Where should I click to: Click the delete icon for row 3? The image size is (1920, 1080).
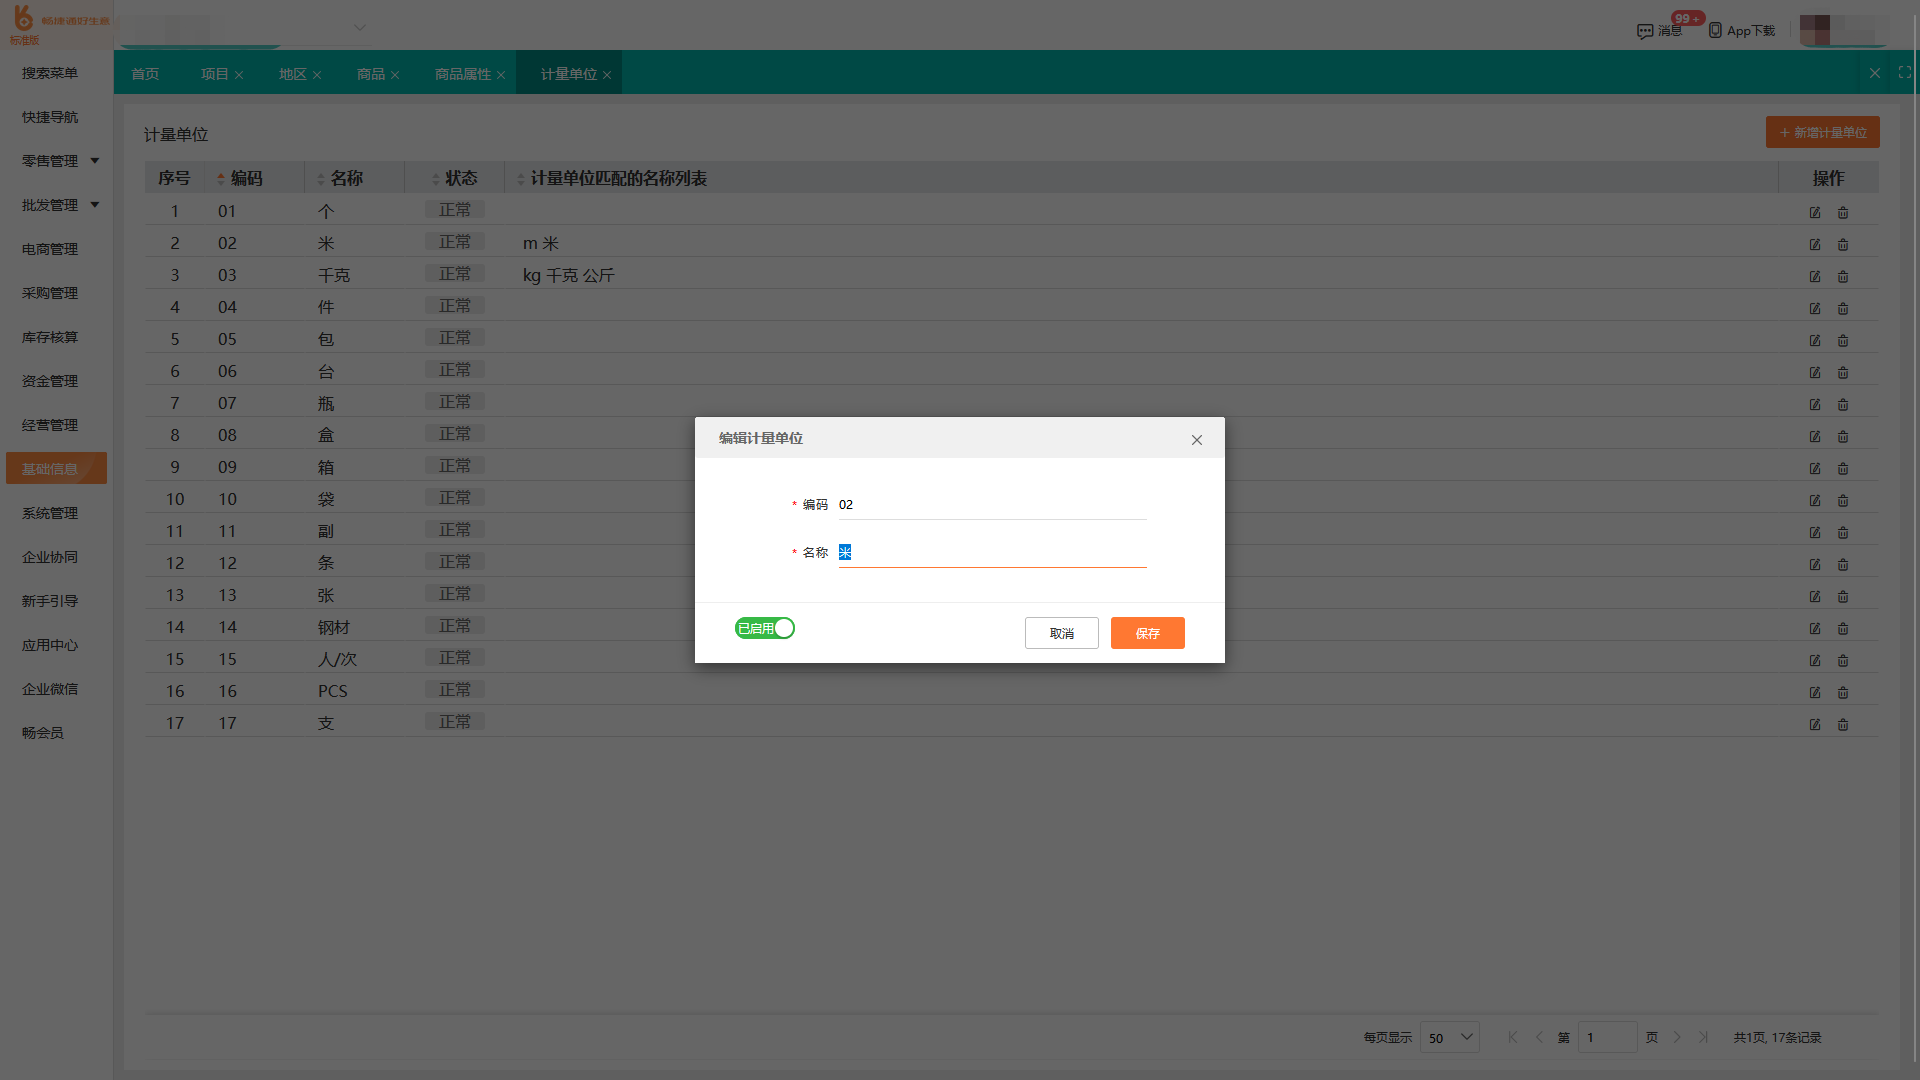[1844, 276]
